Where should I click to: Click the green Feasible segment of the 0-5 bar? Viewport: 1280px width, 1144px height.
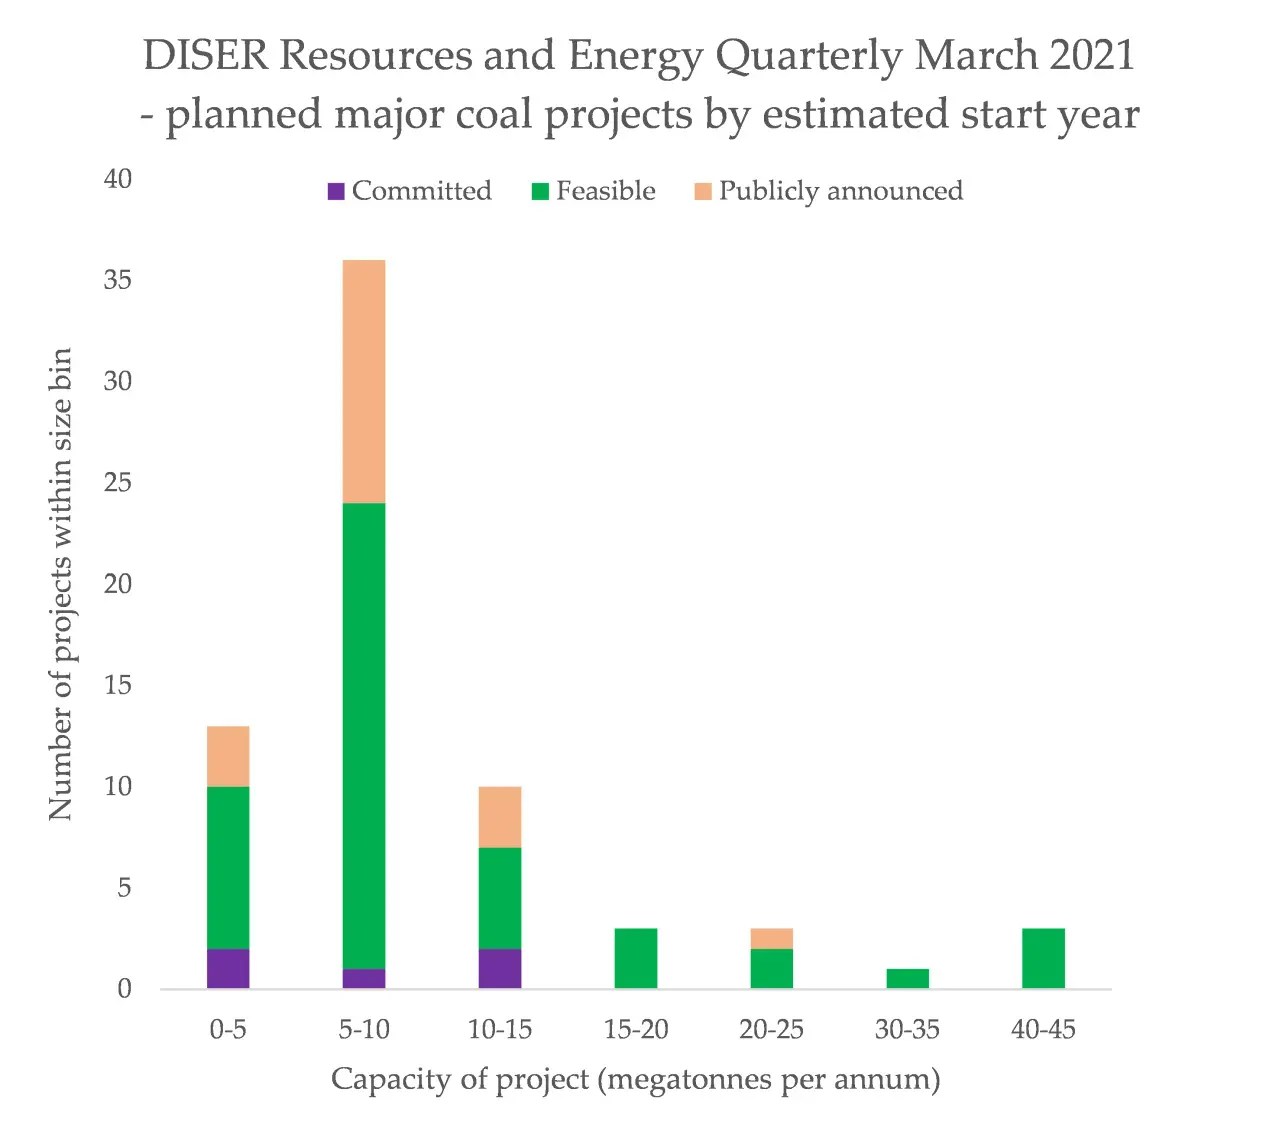pos(228,868)
